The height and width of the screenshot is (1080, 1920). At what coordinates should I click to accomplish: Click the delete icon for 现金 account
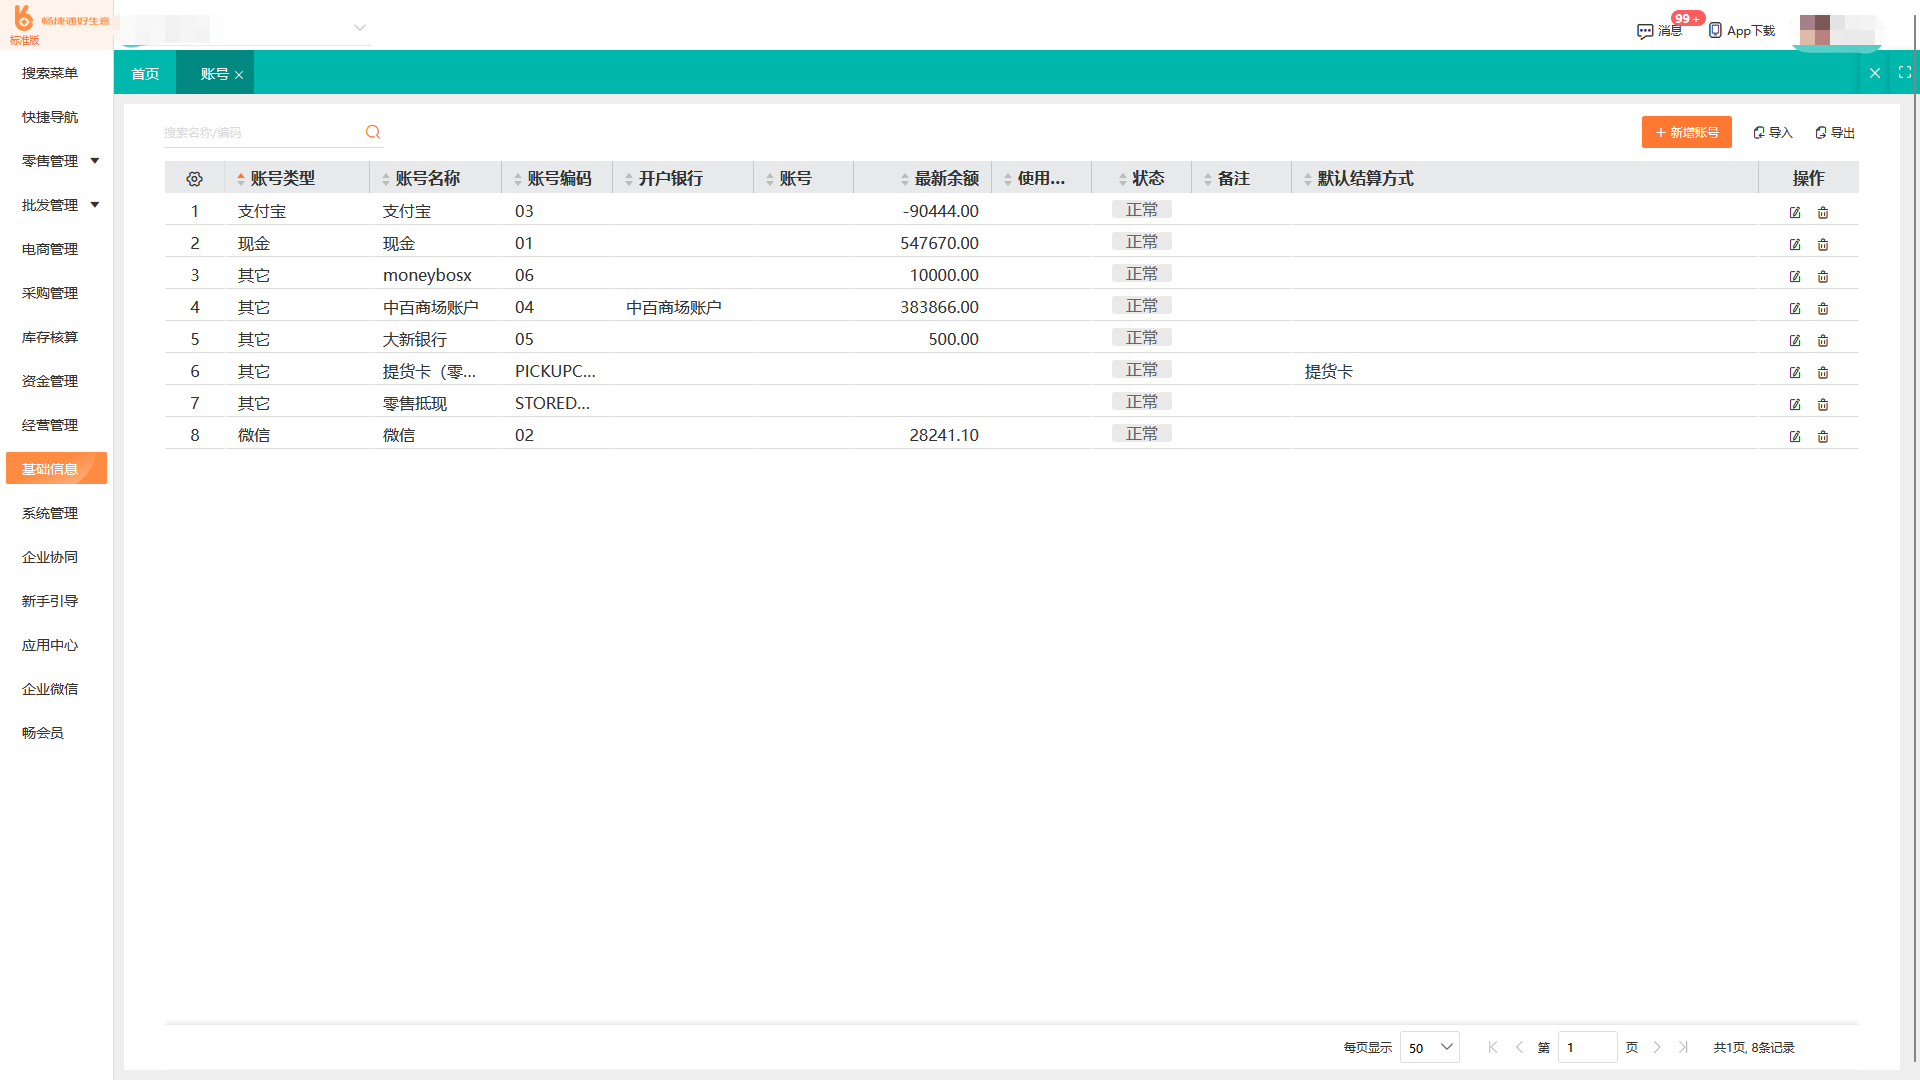click(1824, 243)
